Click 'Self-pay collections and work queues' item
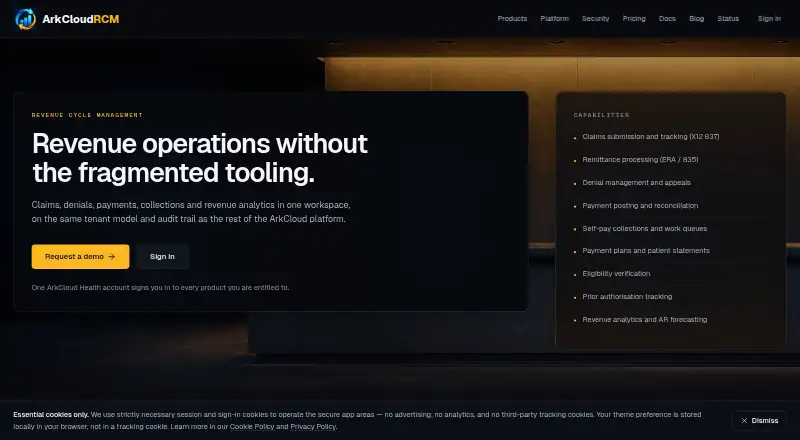Image resolution: width=800 pixels, height=440 pixels. [x=644, y=229]
